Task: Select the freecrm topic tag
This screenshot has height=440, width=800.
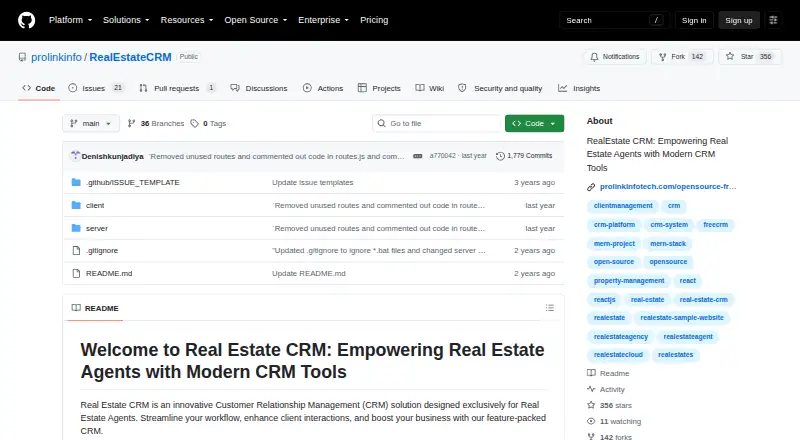Action: (715, 225)
